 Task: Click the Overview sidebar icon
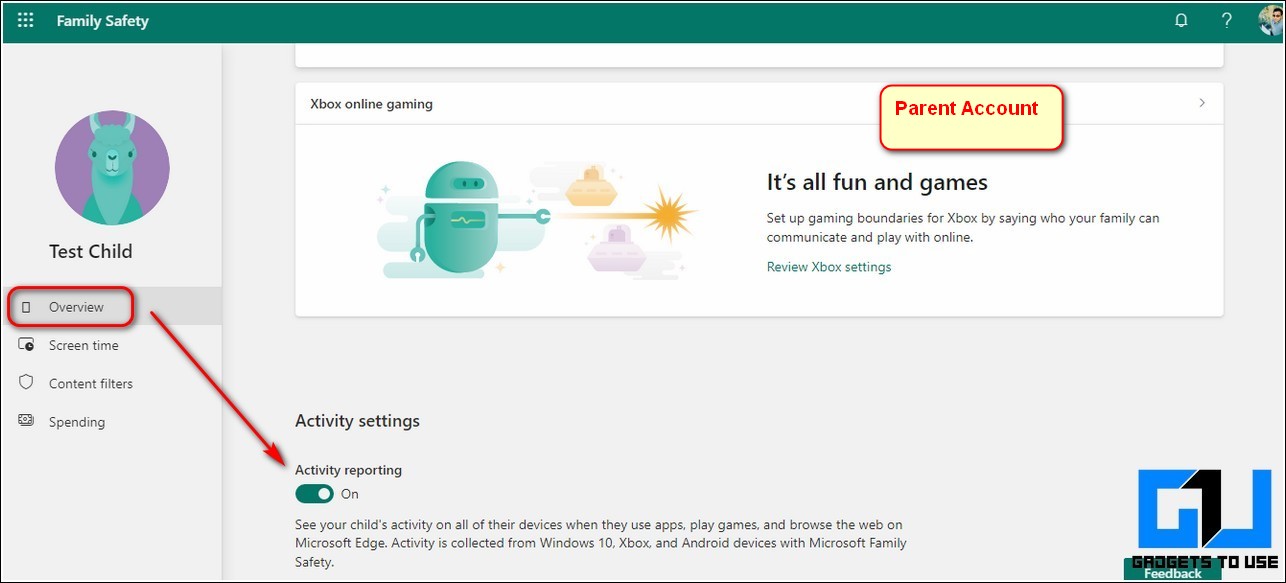(27, 307)
